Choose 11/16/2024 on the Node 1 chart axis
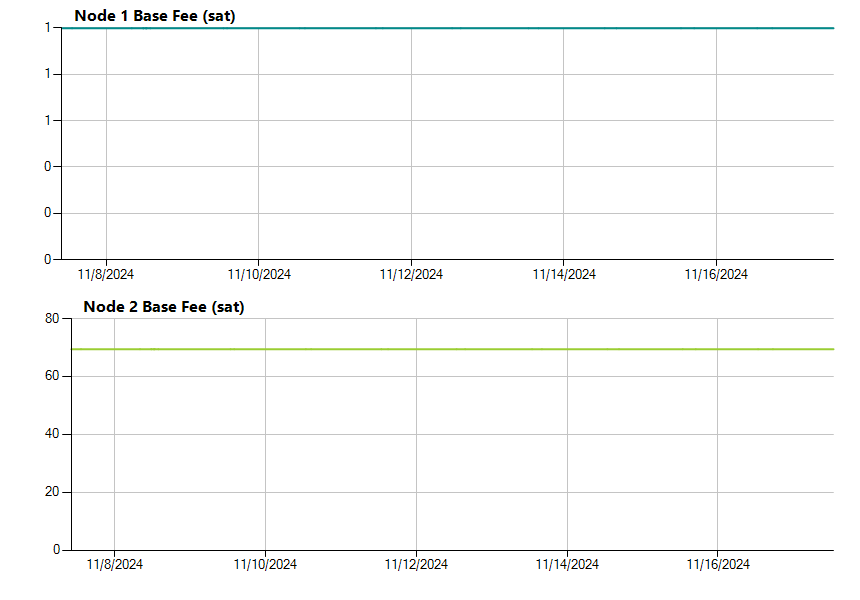Viewport: 860px width, 600px height. [x=716, y=274]
